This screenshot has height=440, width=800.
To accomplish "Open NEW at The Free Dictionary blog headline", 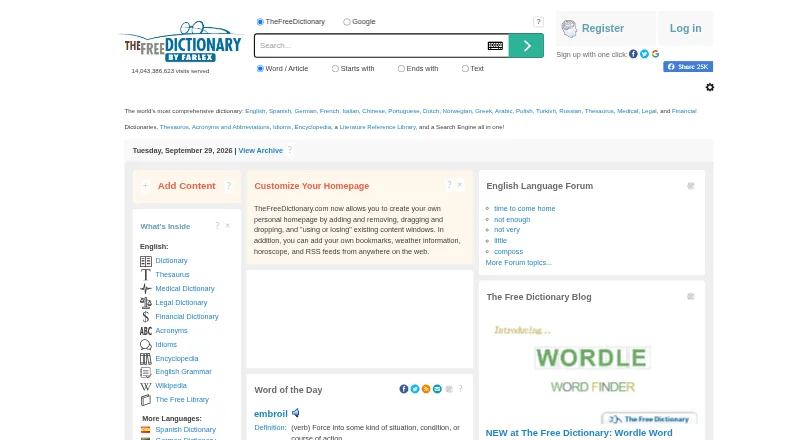I will click(x=579, y=433).
